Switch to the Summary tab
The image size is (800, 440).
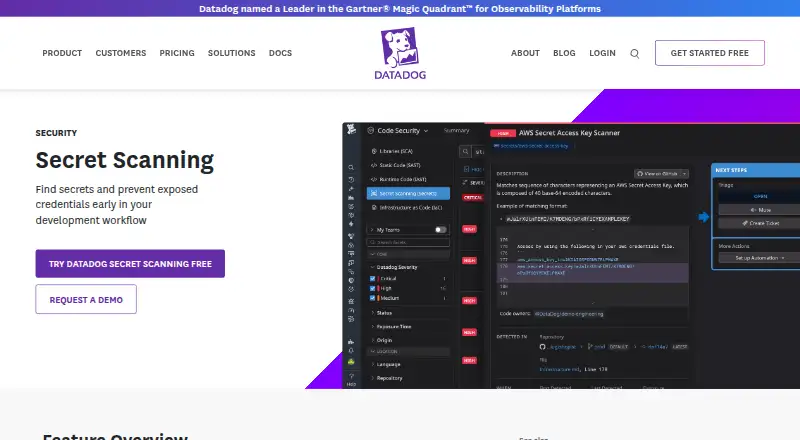click(x=457, y=131)
